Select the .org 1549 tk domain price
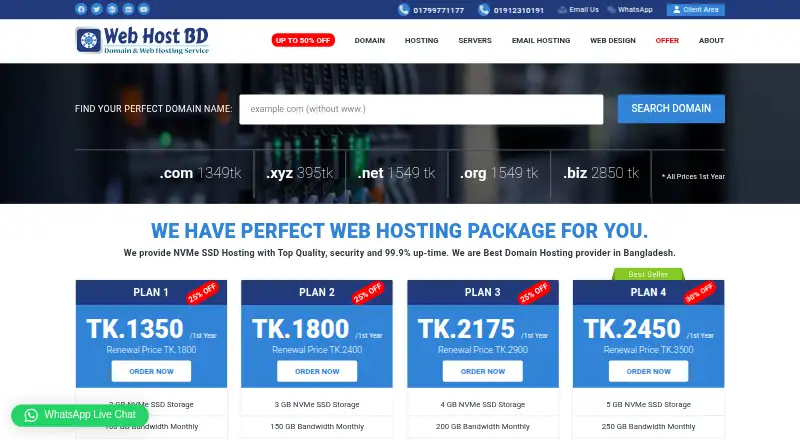 pyautogui.click(x=499, y=173)
